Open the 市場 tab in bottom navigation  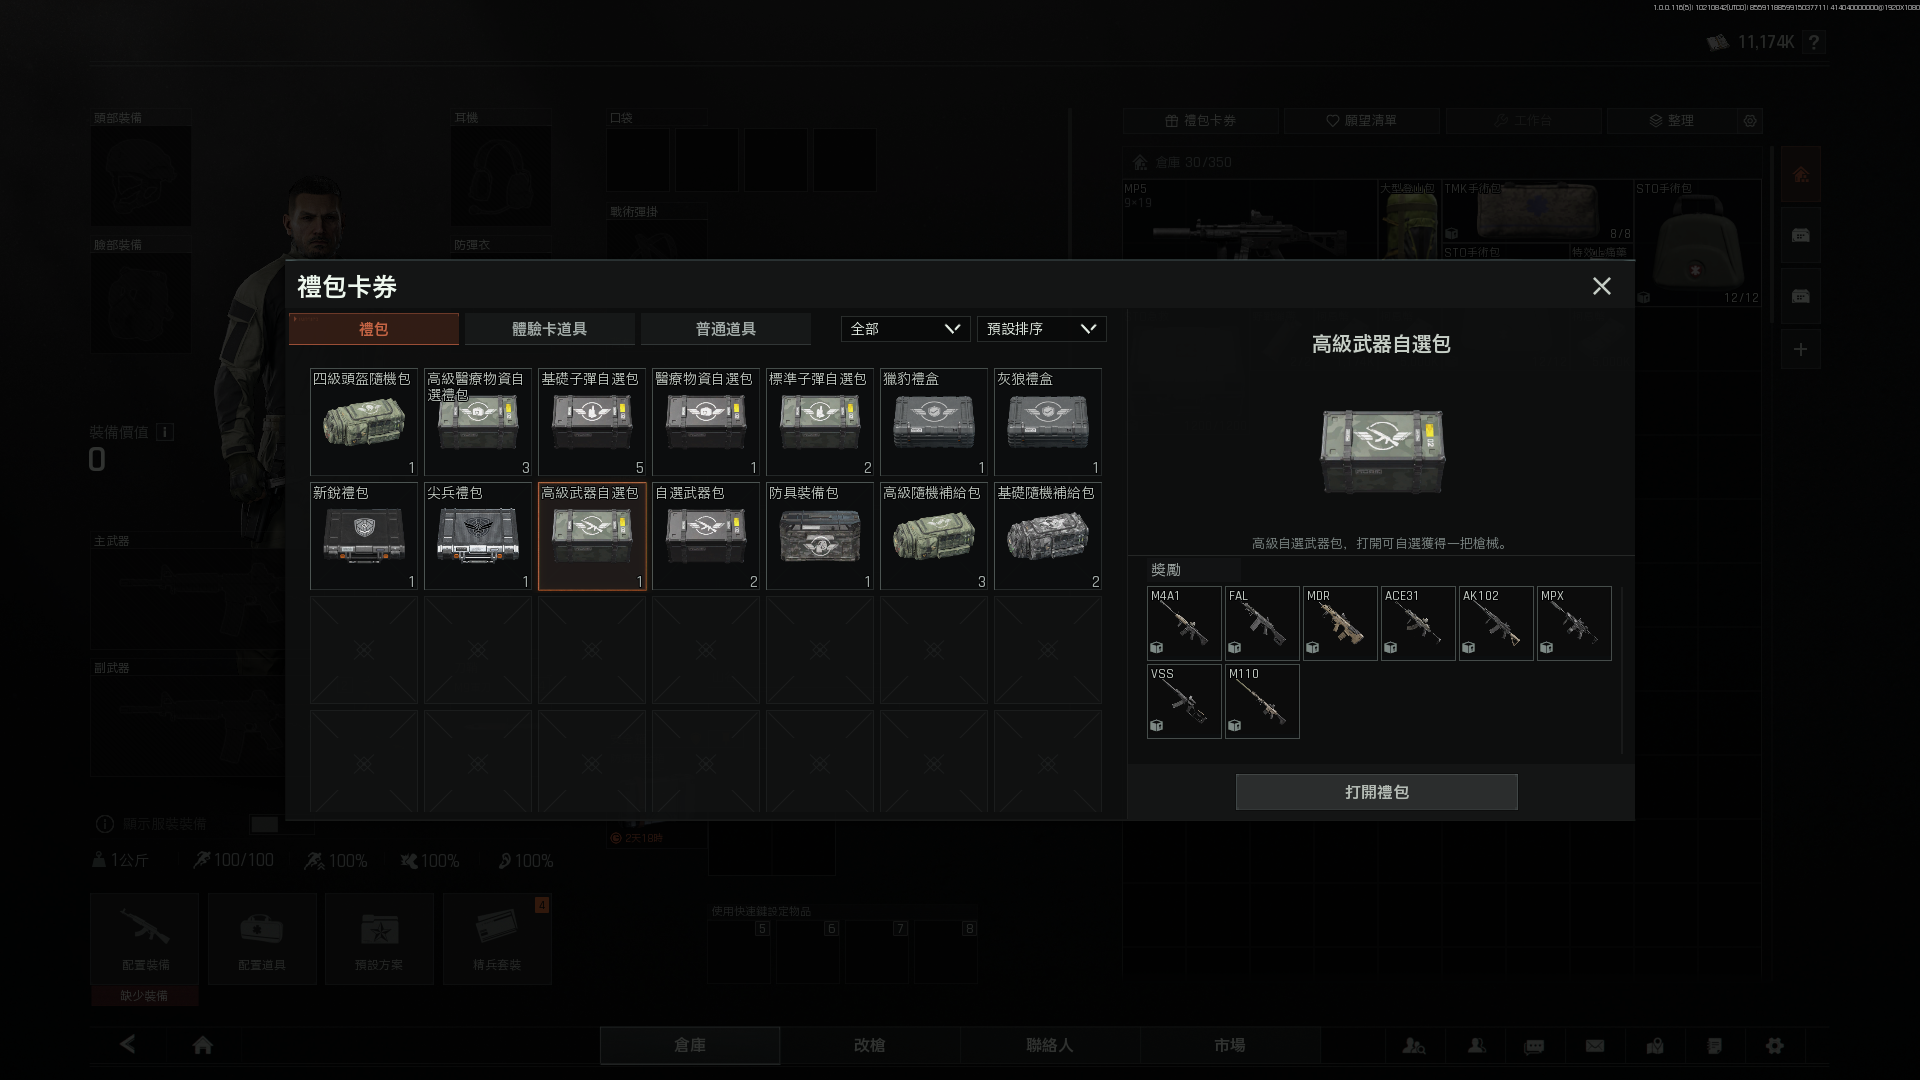point(1229,1045)
